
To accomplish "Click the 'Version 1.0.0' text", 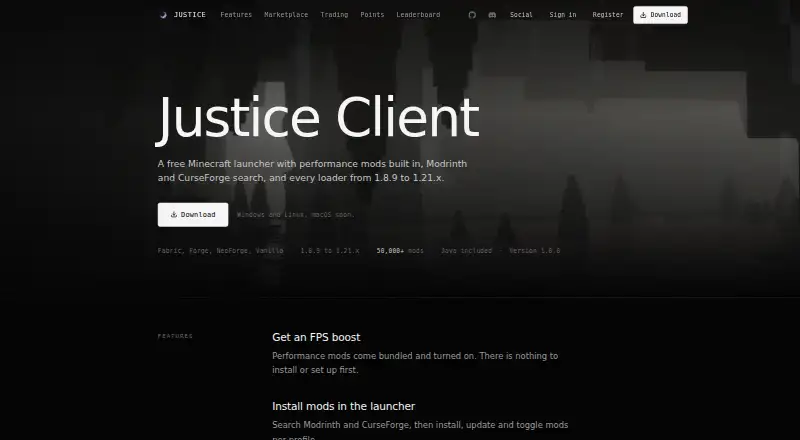I will [534, 251].
